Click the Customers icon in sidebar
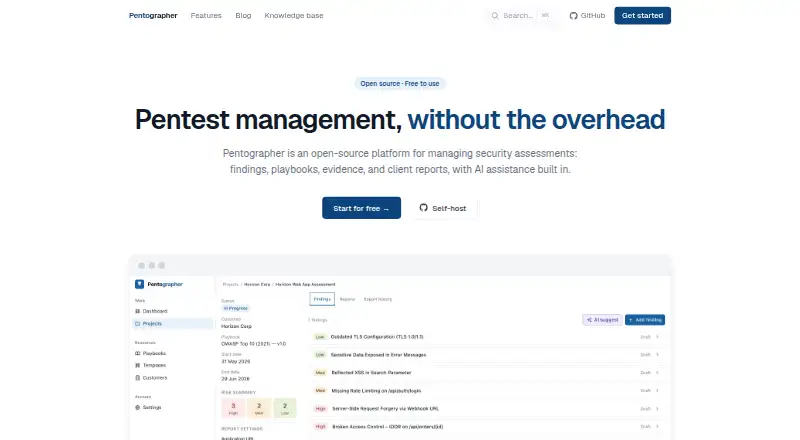Image resolution: width=800 pixels, height=440 pixels. point(138,378)
